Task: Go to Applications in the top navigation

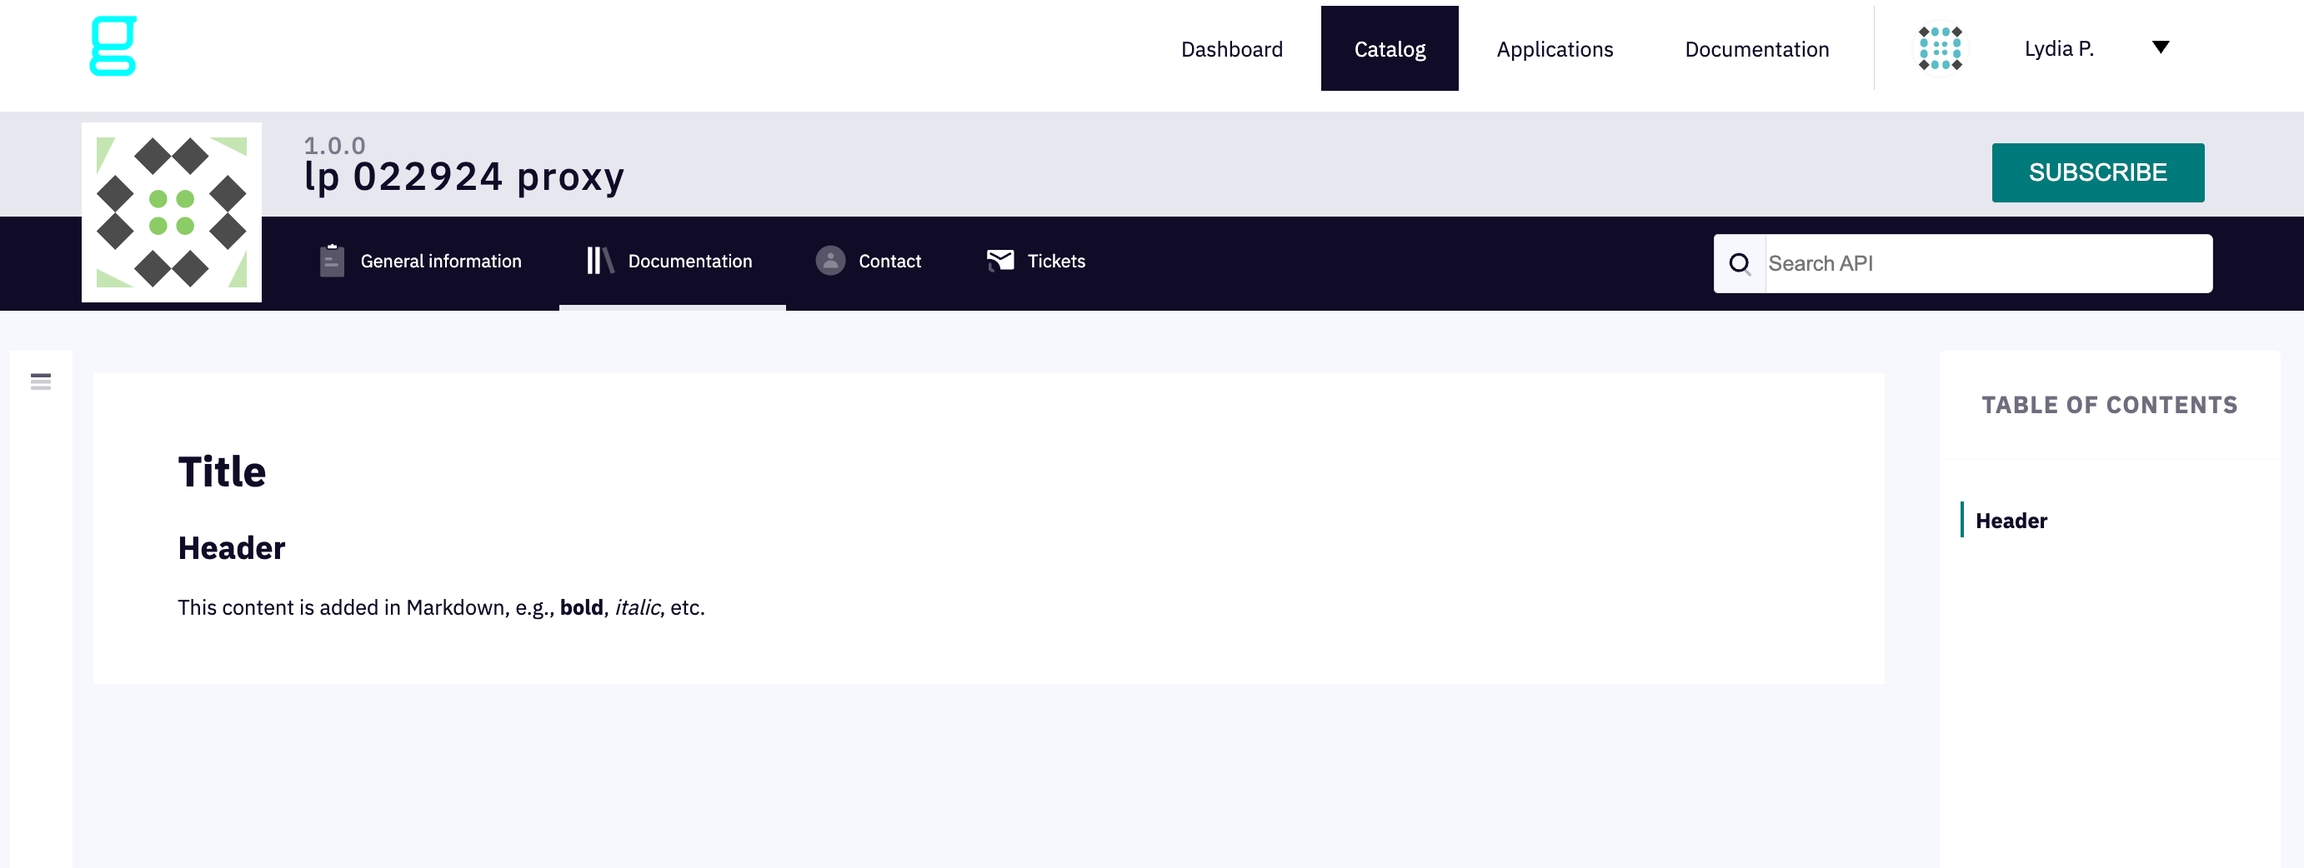Action: click(1554, 49)
